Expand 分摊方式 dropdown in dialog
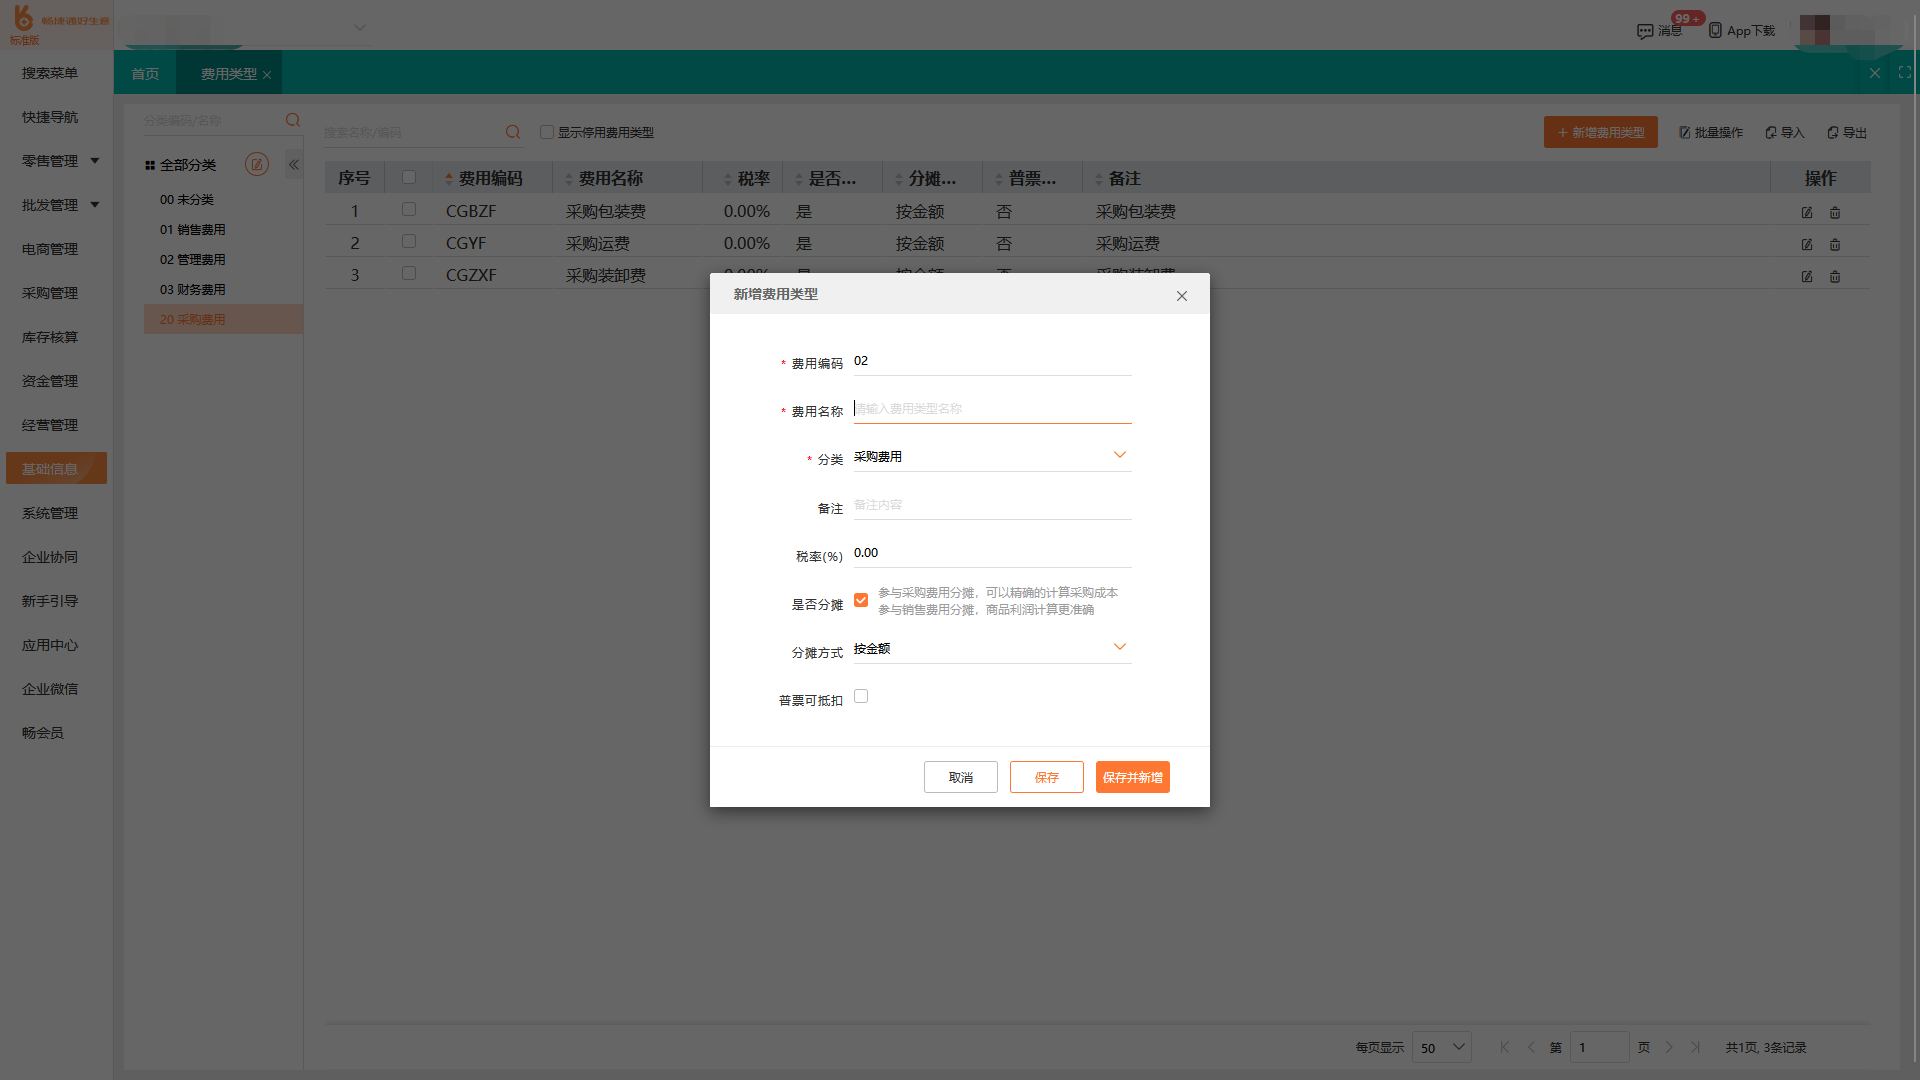 tap(1120, 647)
